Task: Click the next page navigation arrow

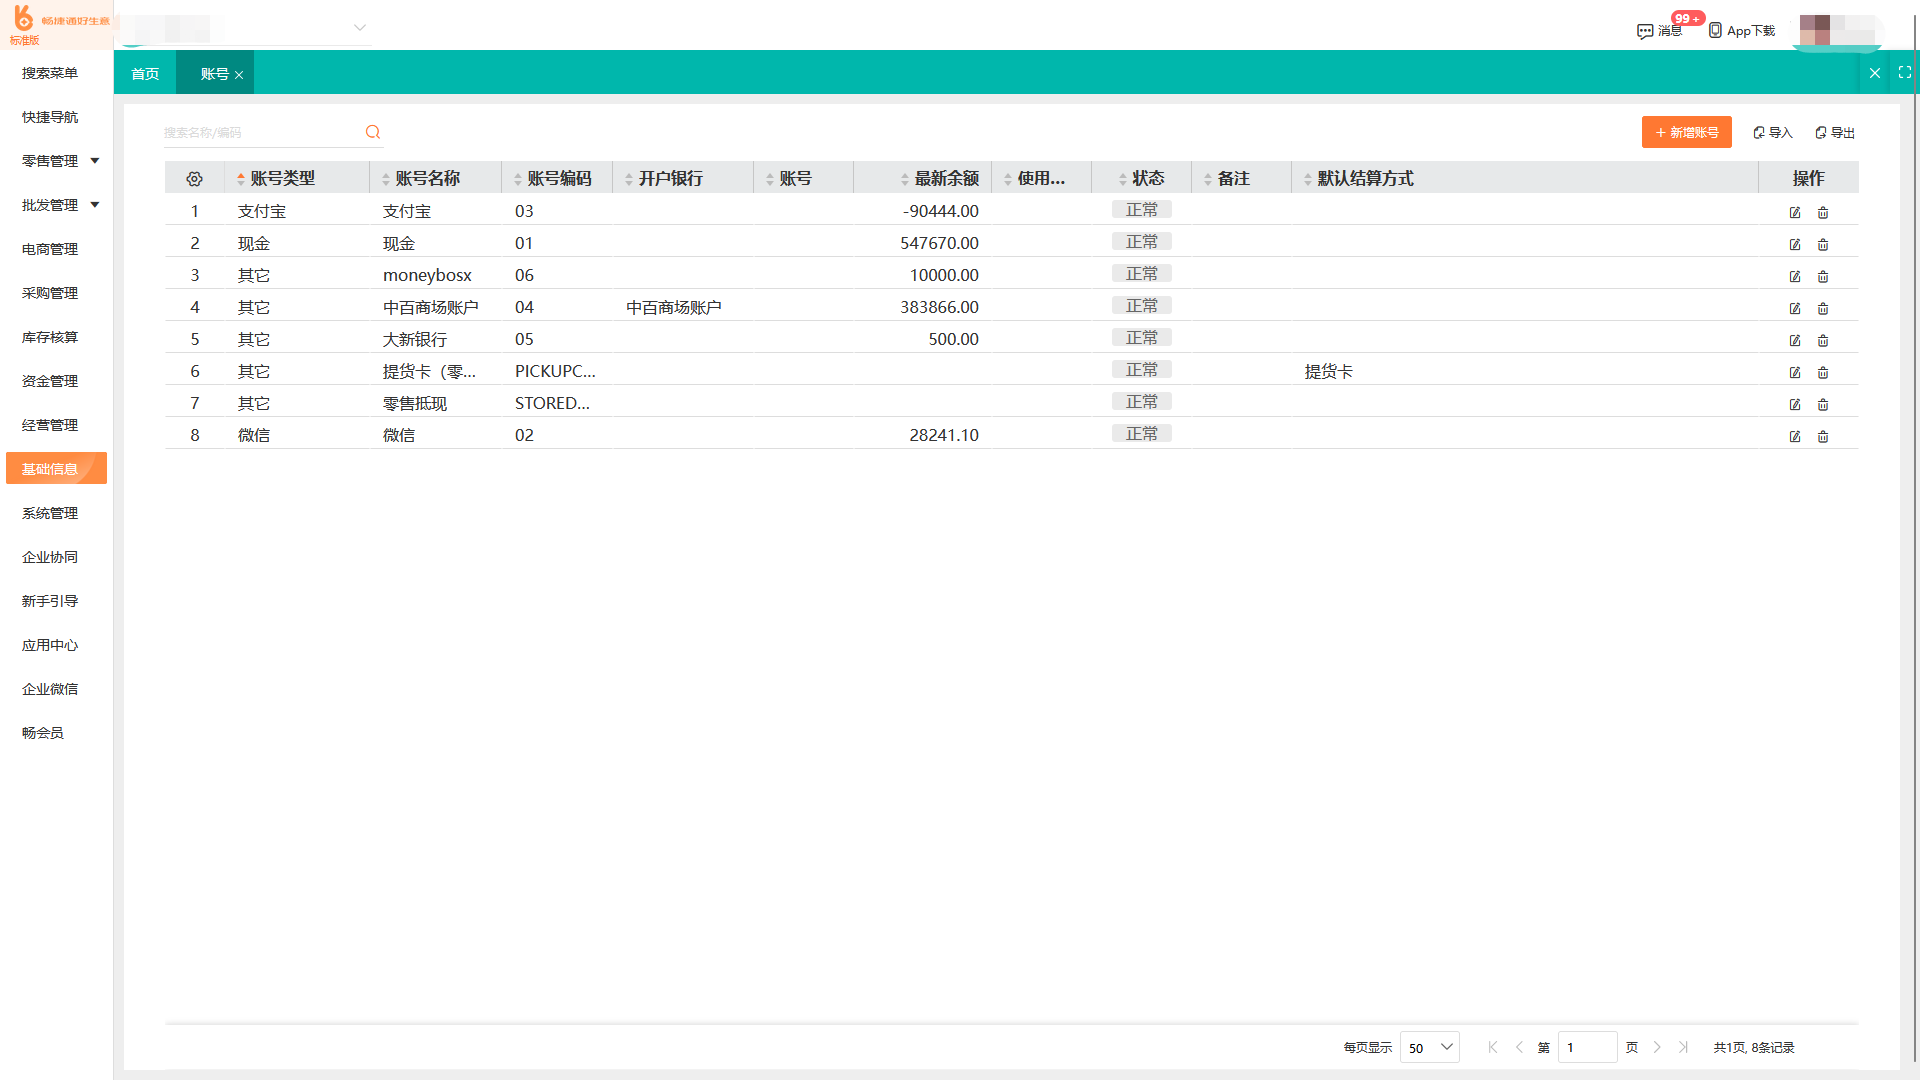Action: [1658, 1047]
